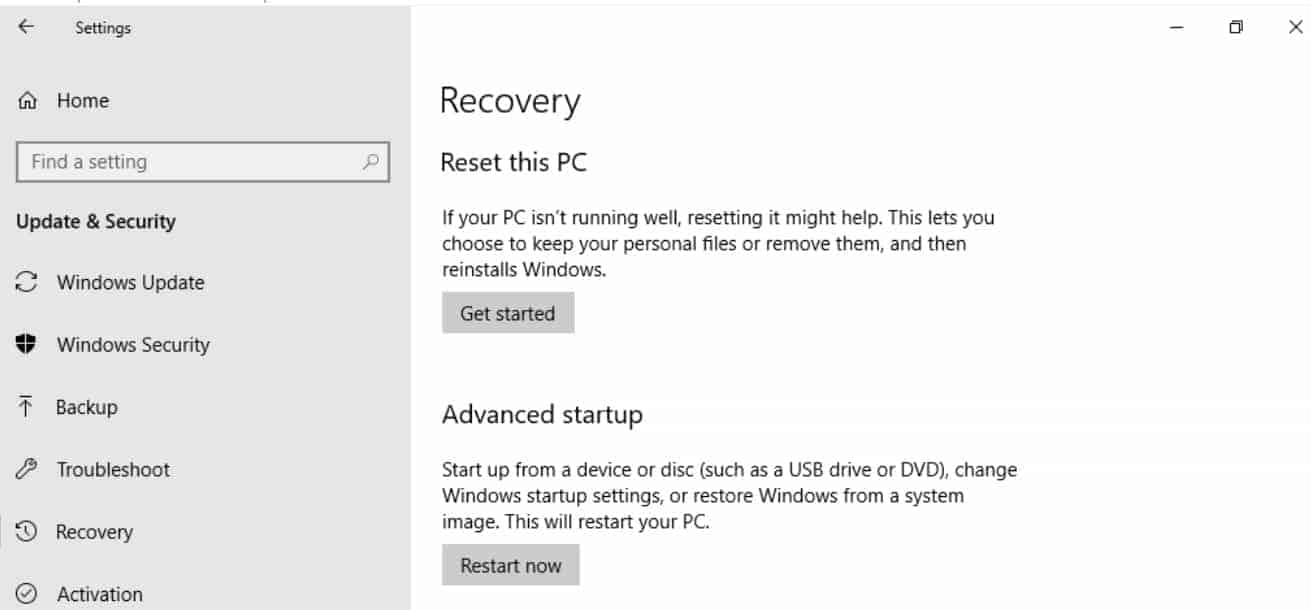1311x610 pixels.
Task: Click the search magnifier in the search box
Action: coord(371,161)
